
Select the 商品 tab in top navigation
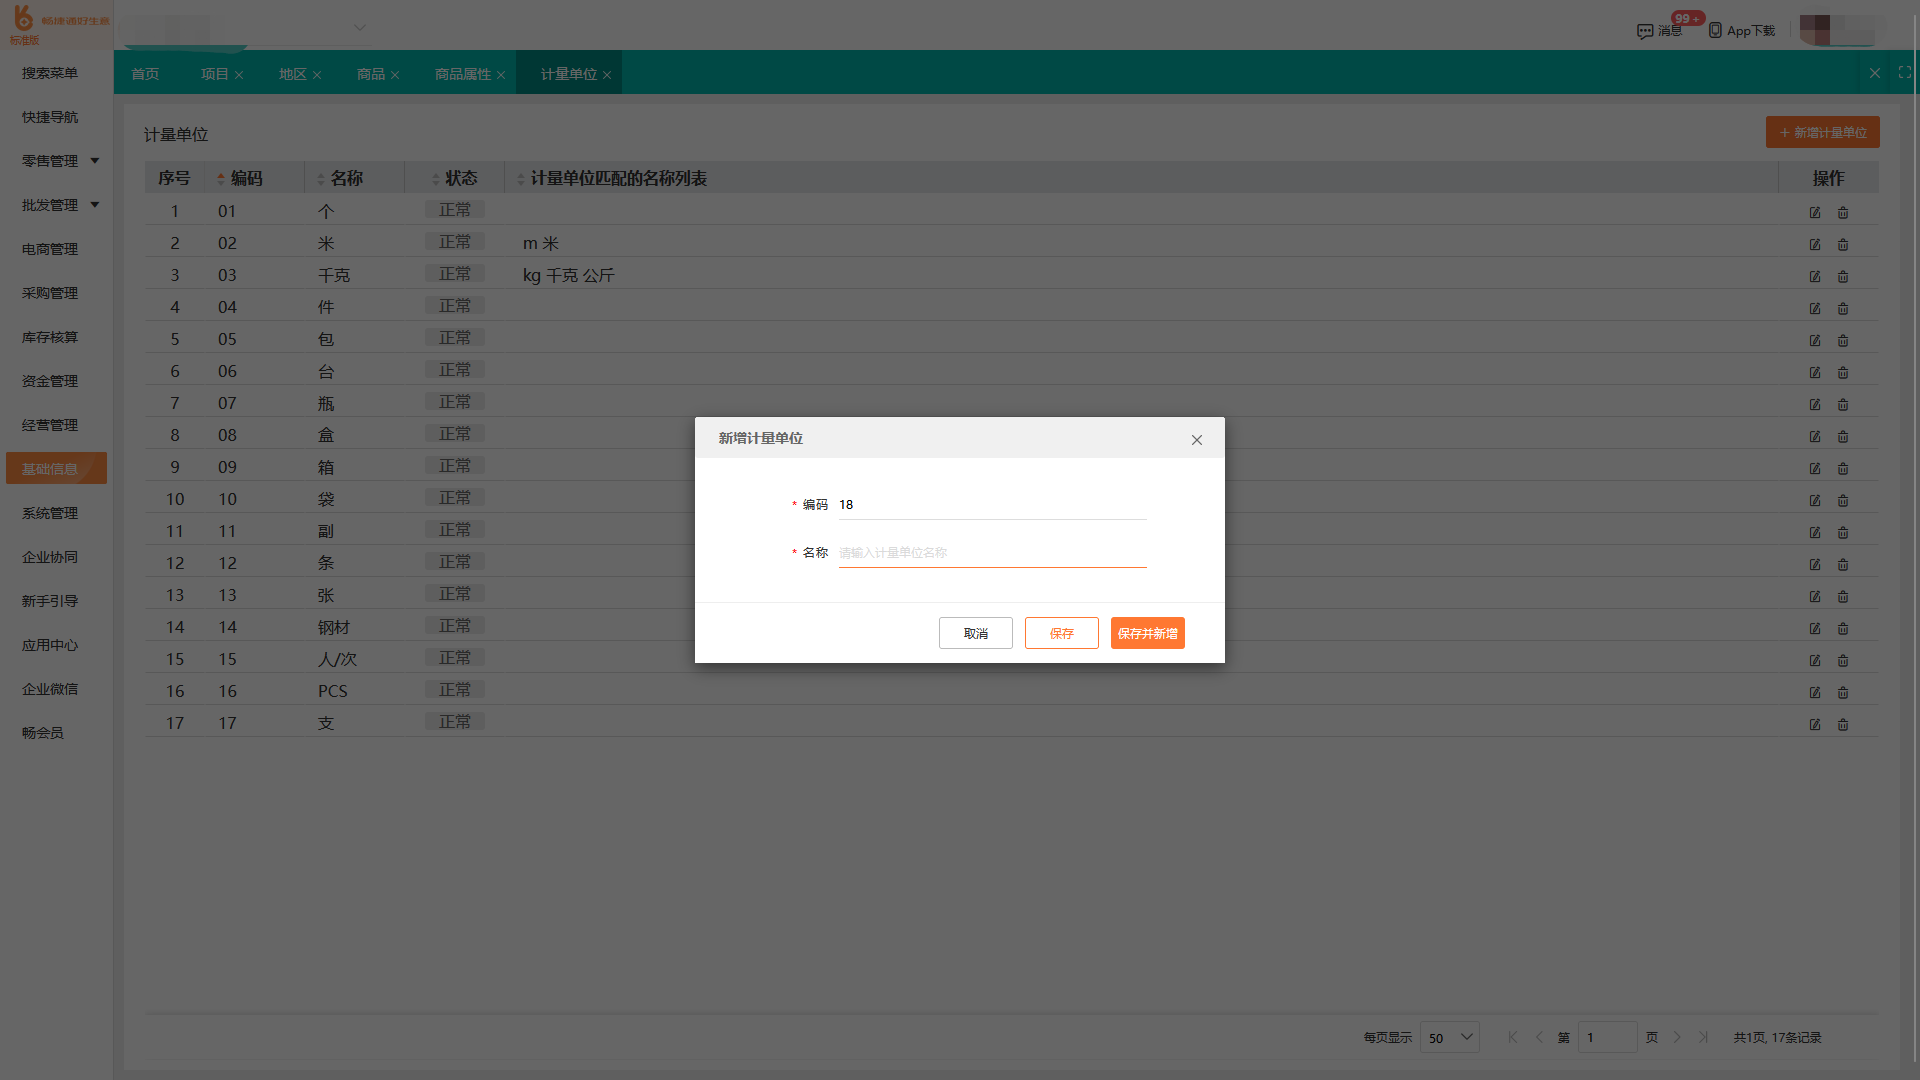click(373, 74)
